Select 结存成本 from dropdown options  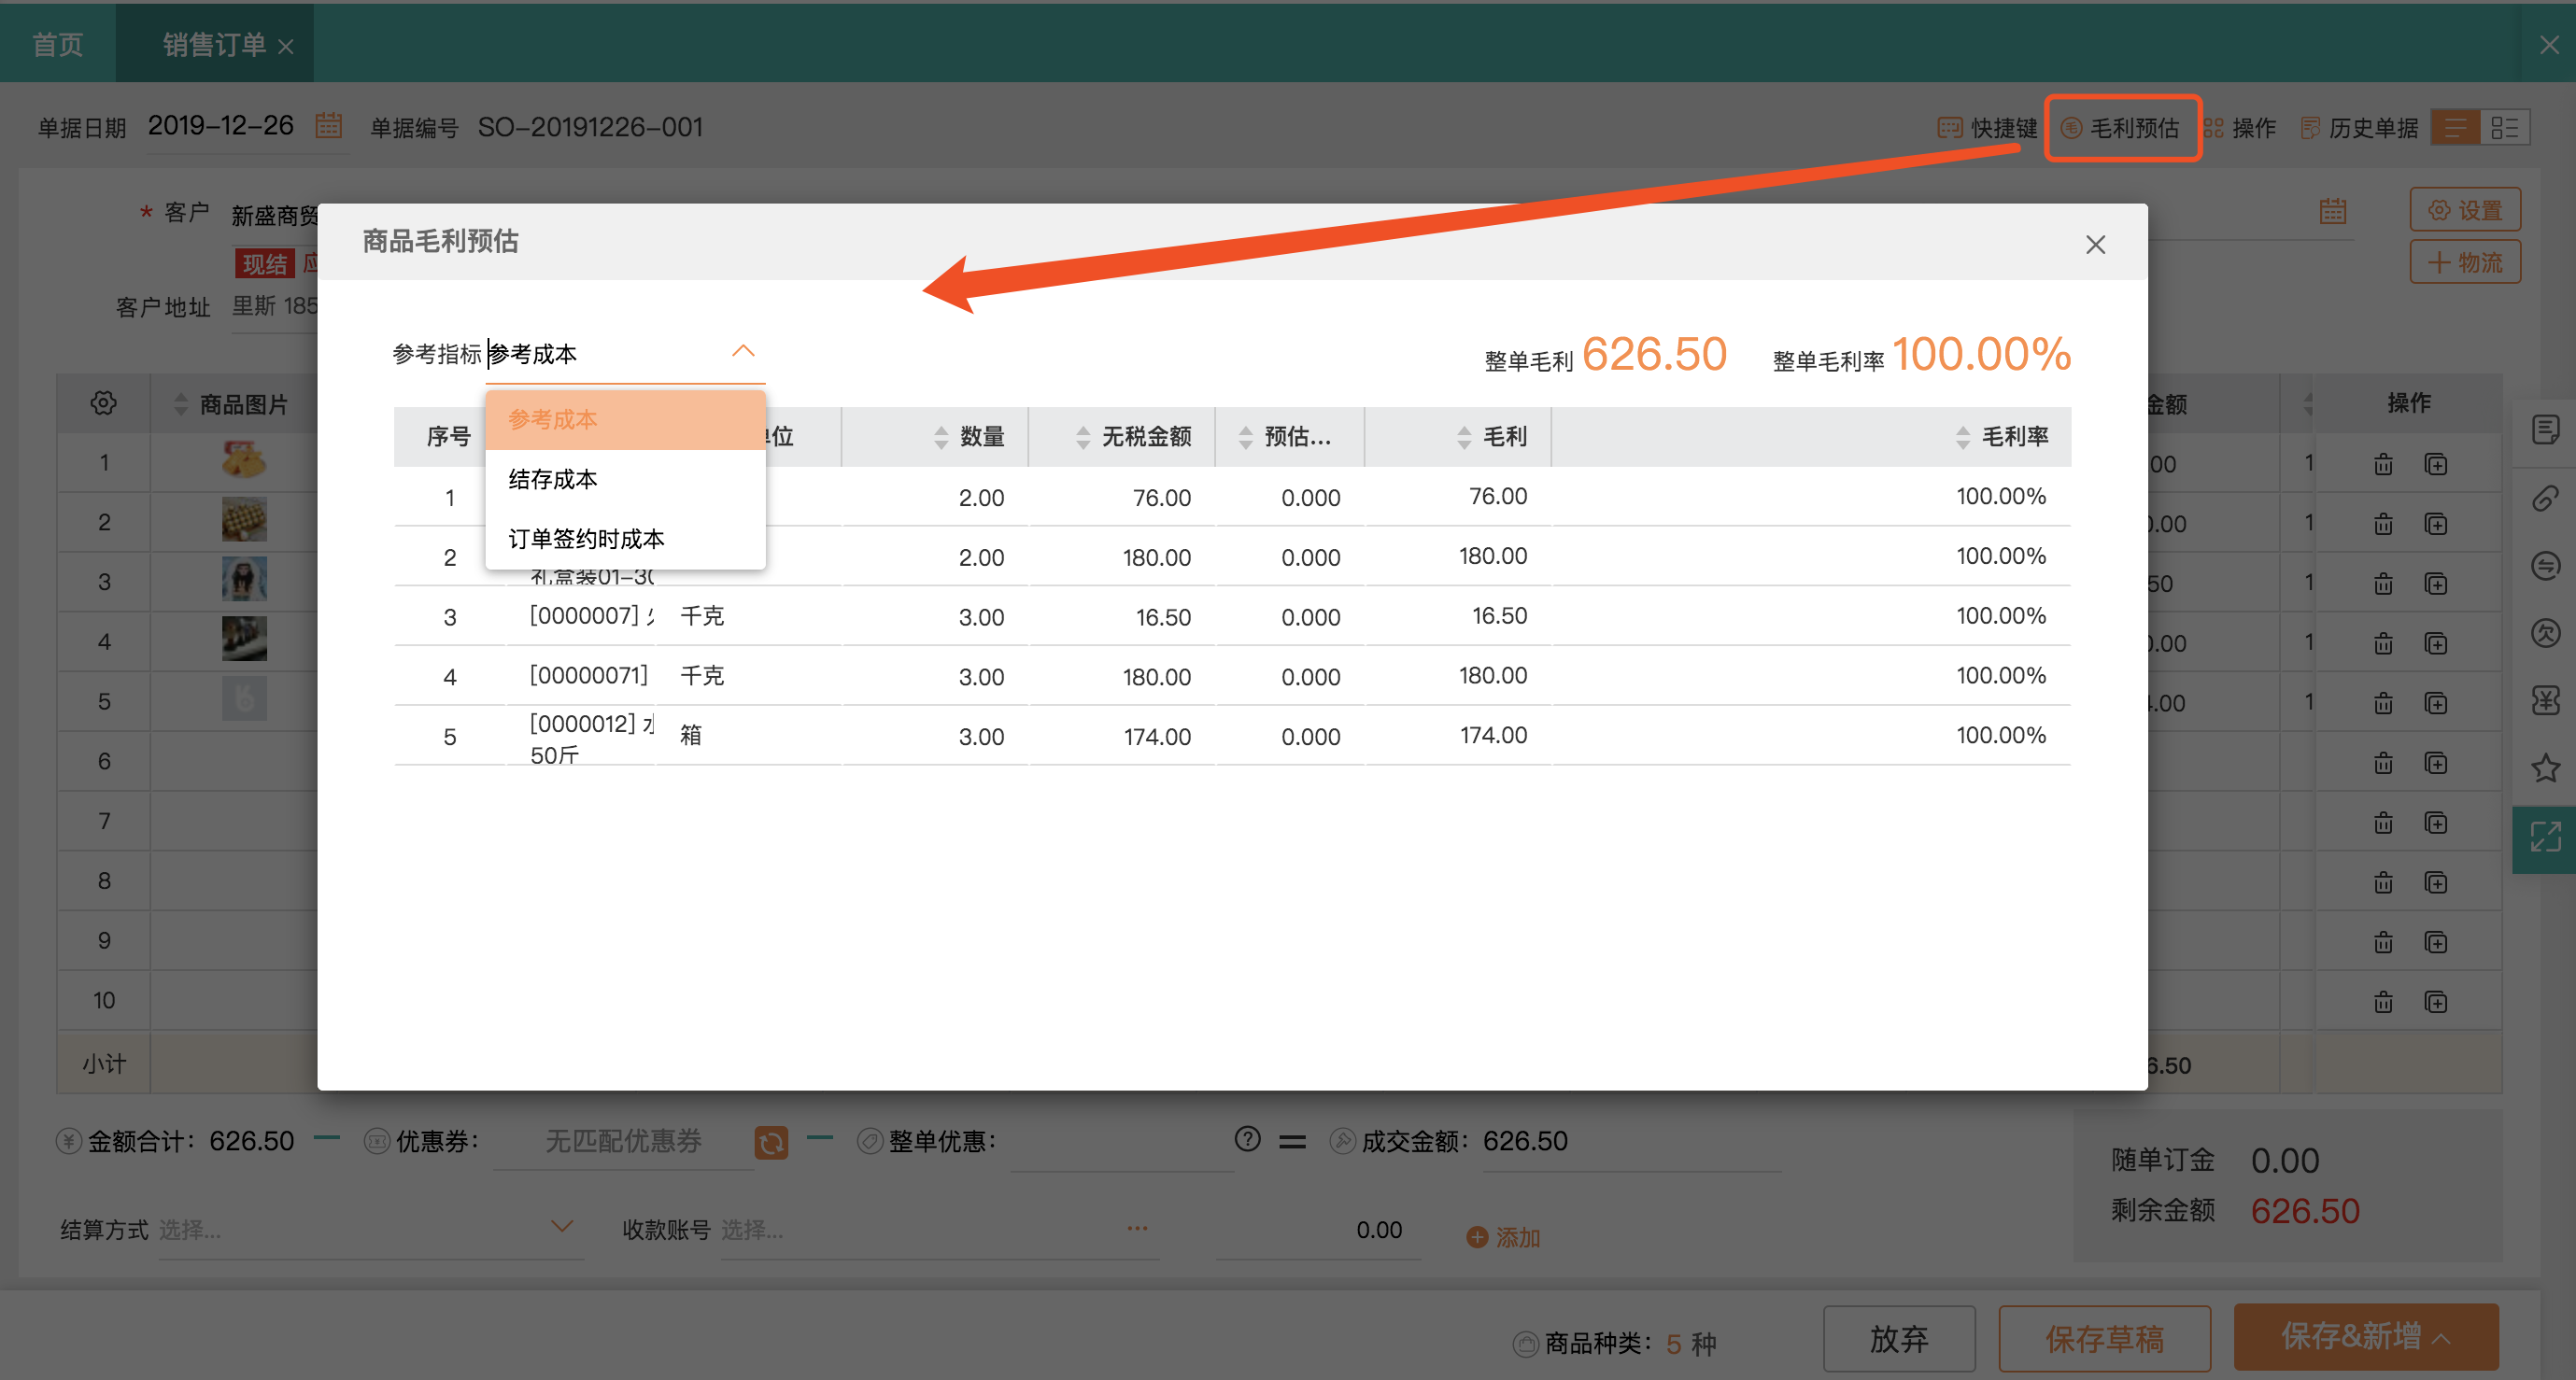click(552, 479)
